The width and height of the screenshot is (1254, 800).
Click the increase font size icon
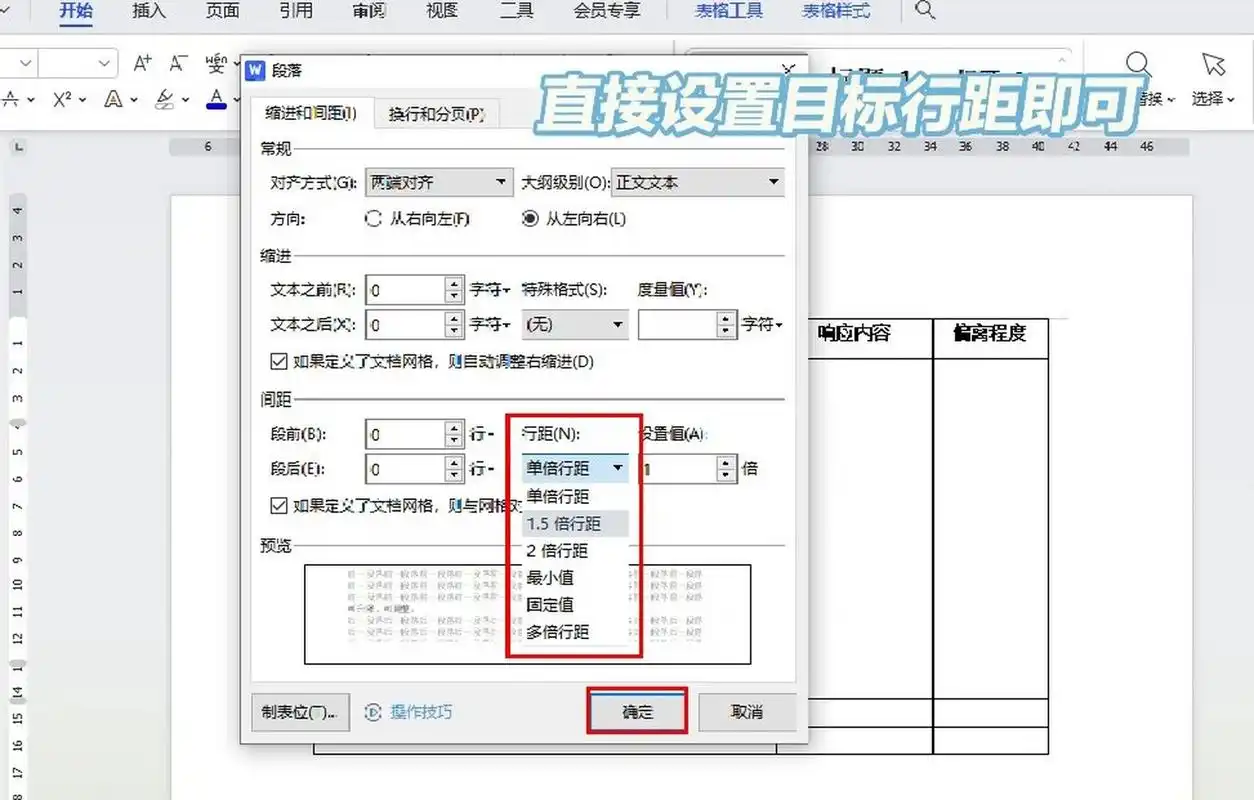(143, 63)
